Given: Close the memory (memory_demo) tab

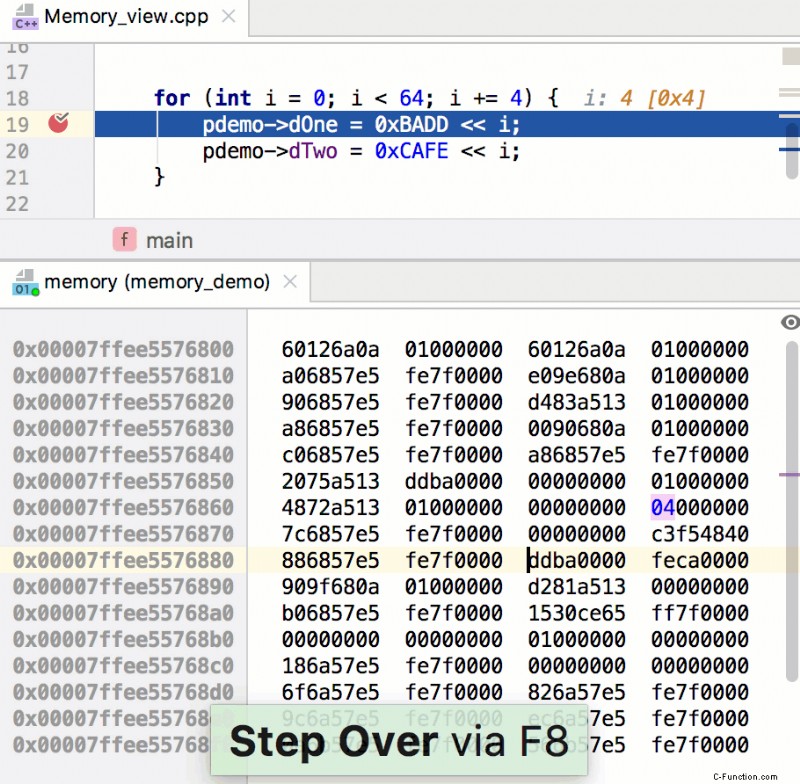Looking at the screenshot, I should (x=291, y=283).
